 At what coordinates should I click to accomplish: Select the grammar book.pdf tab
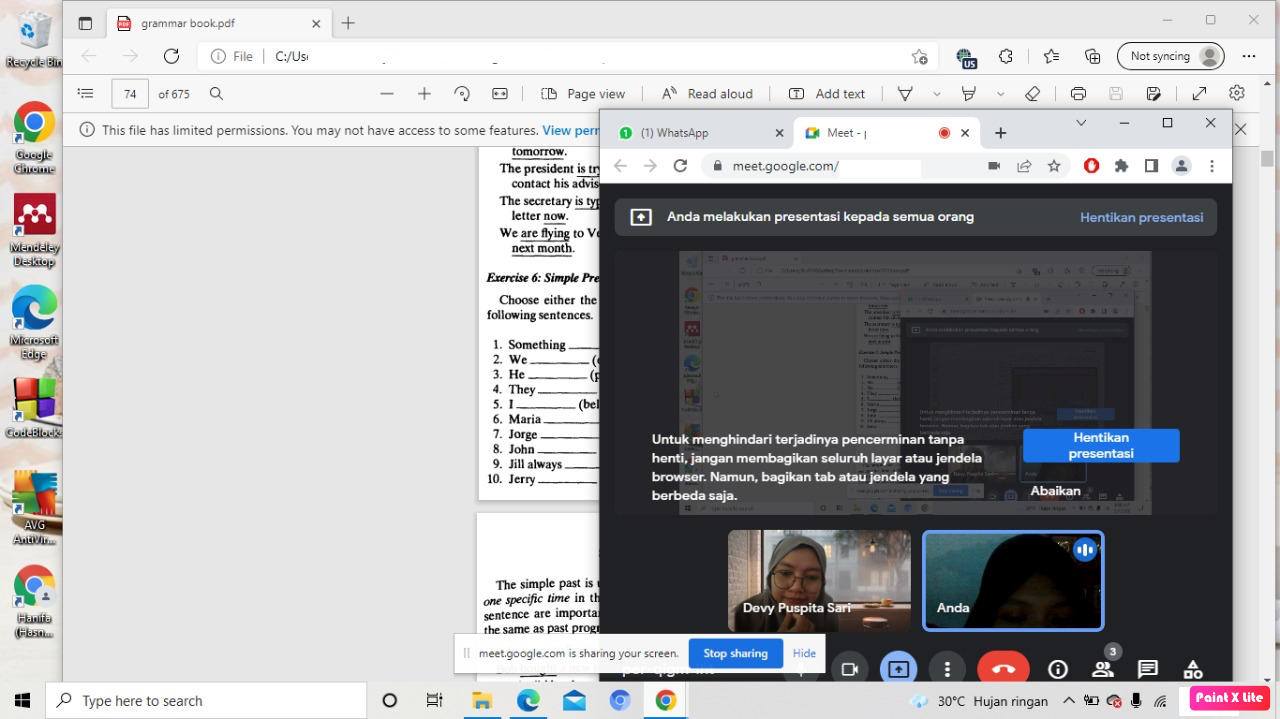pos(217,23)
